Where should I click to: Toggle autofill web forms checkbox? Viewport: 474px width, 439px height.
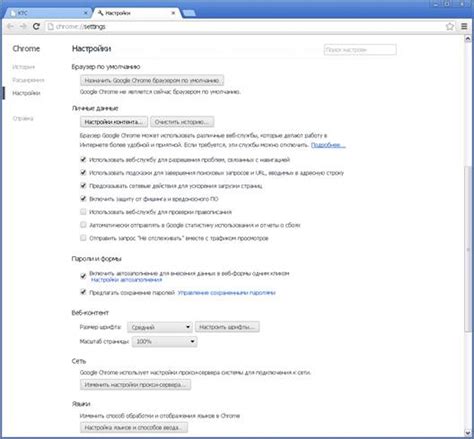[x=83, y=276]
